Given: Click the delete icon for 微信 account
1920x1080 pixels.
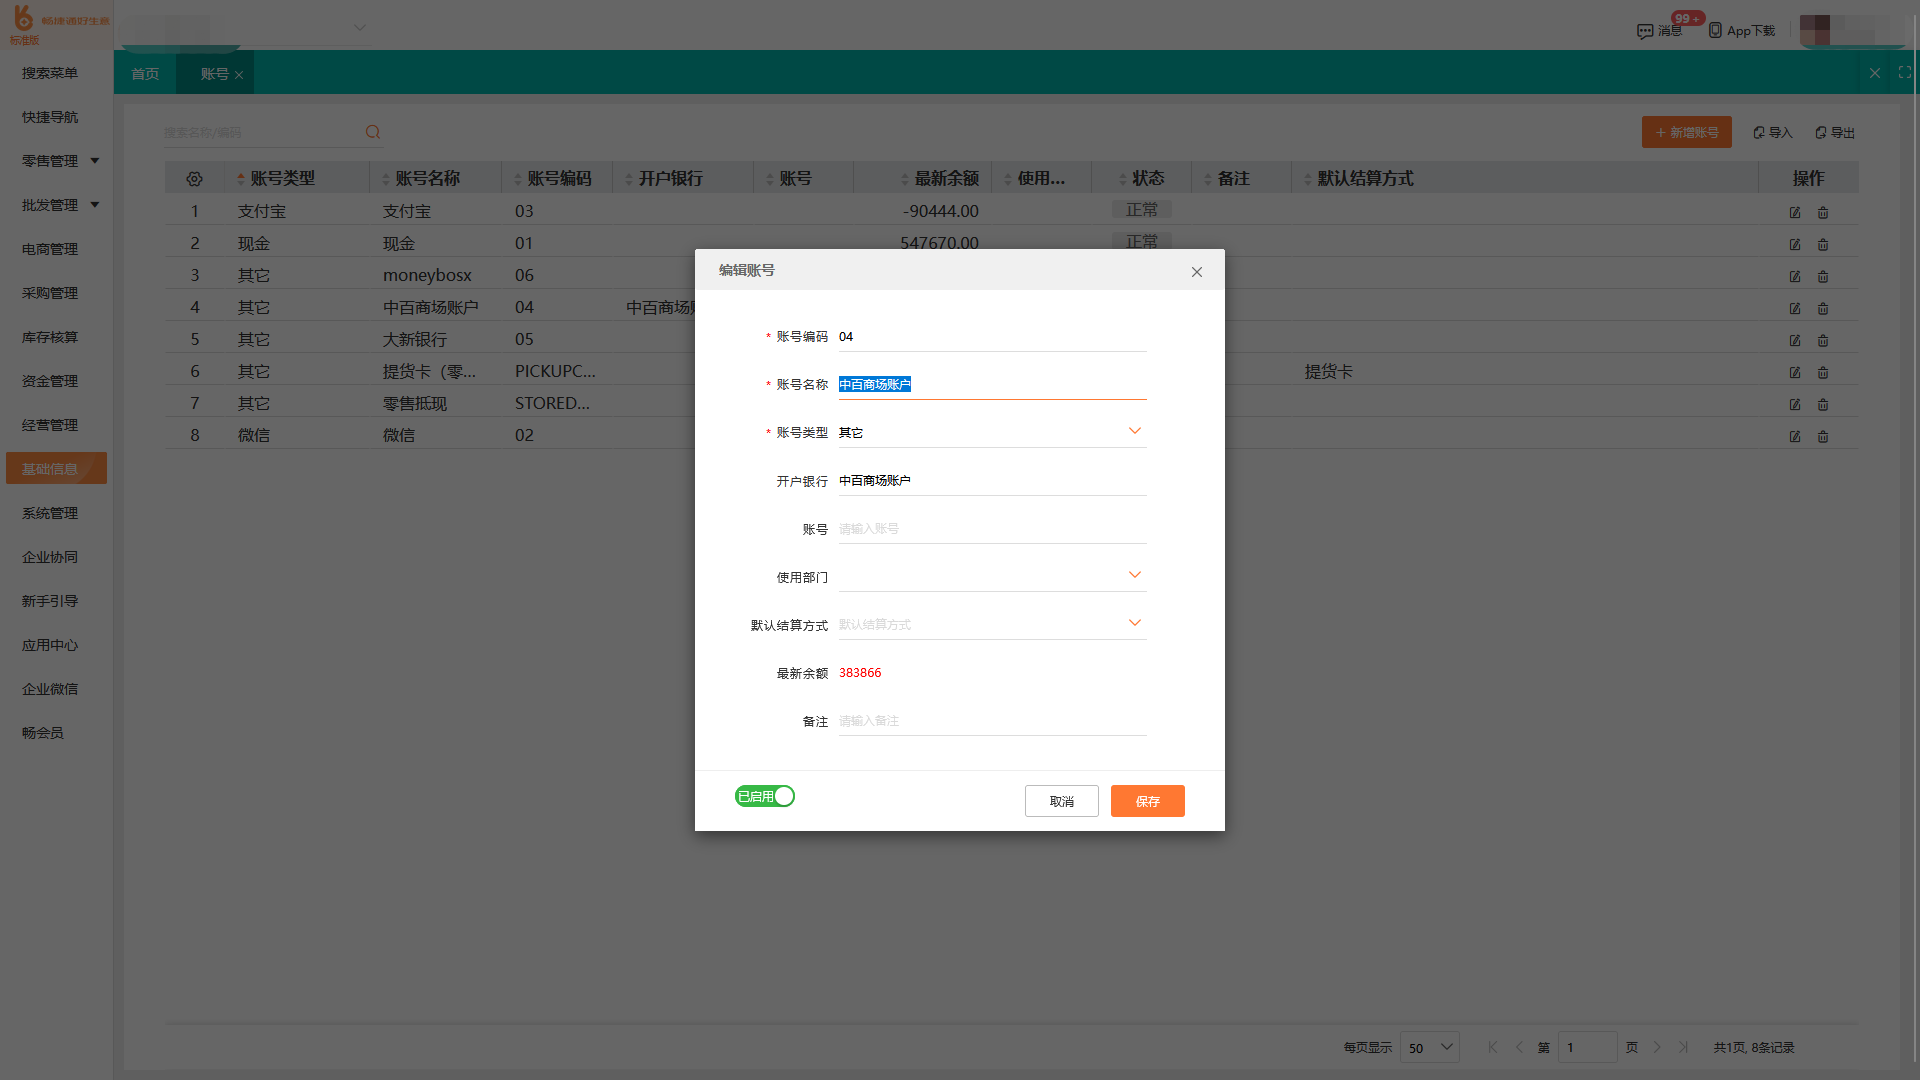Looking at the screenshot, I should click(1824, 435).
